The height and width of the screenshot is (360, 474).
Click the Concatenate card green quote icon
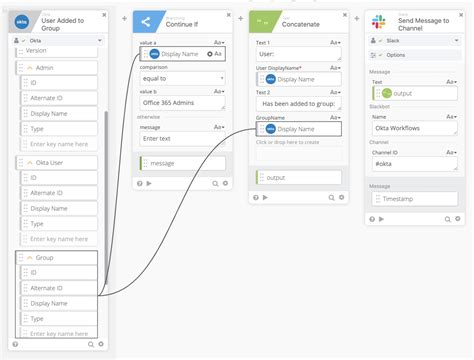pos(262,22)
